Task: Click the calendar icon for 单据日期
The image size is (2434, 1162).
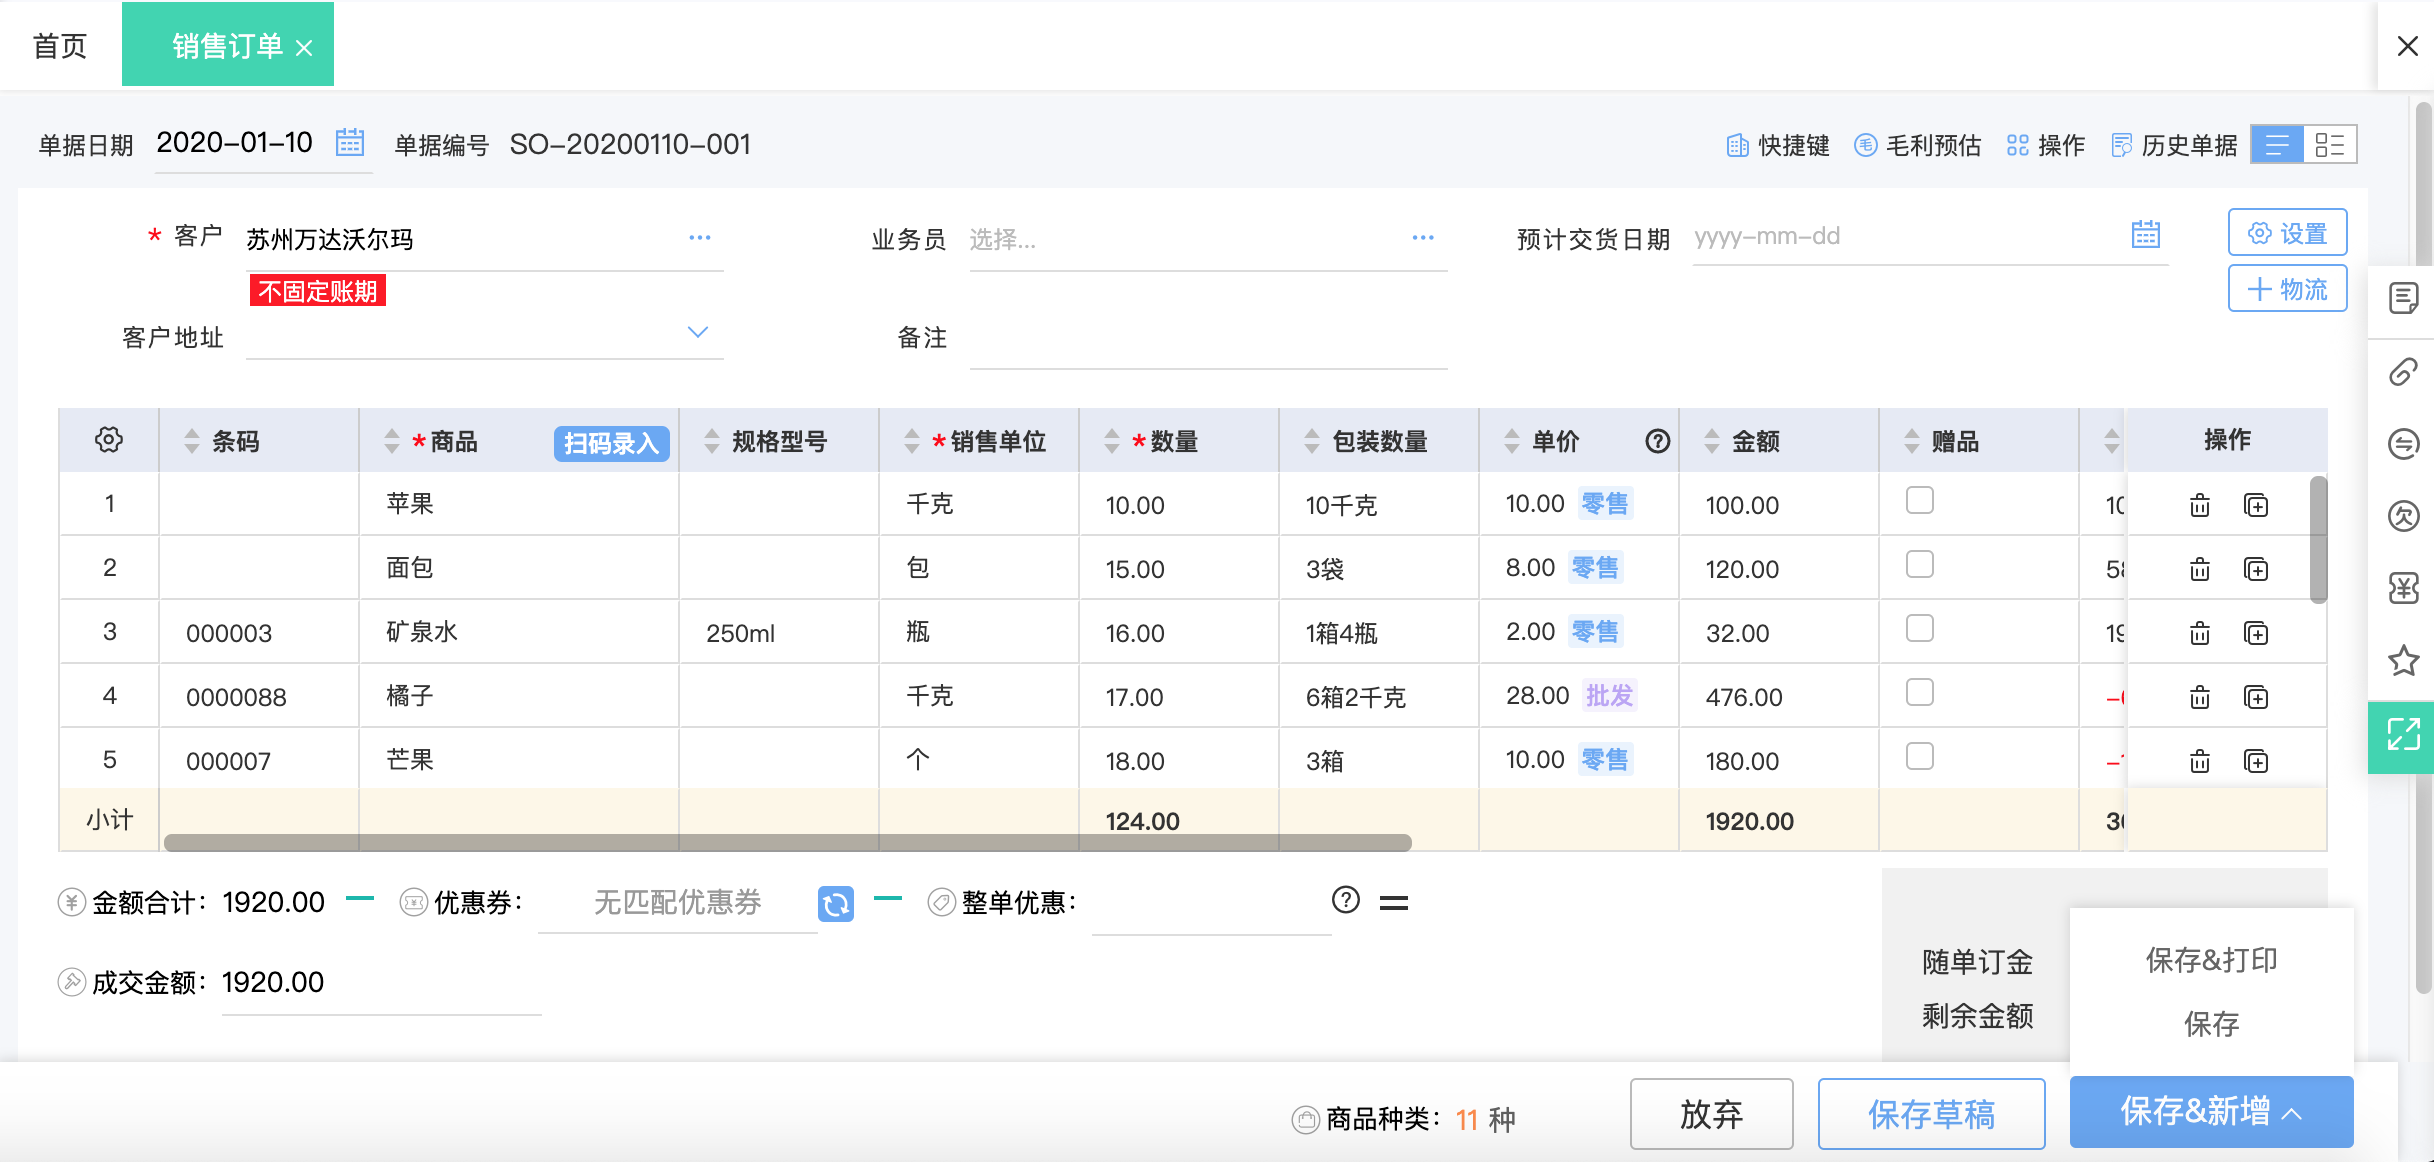Action: point(348,146)
